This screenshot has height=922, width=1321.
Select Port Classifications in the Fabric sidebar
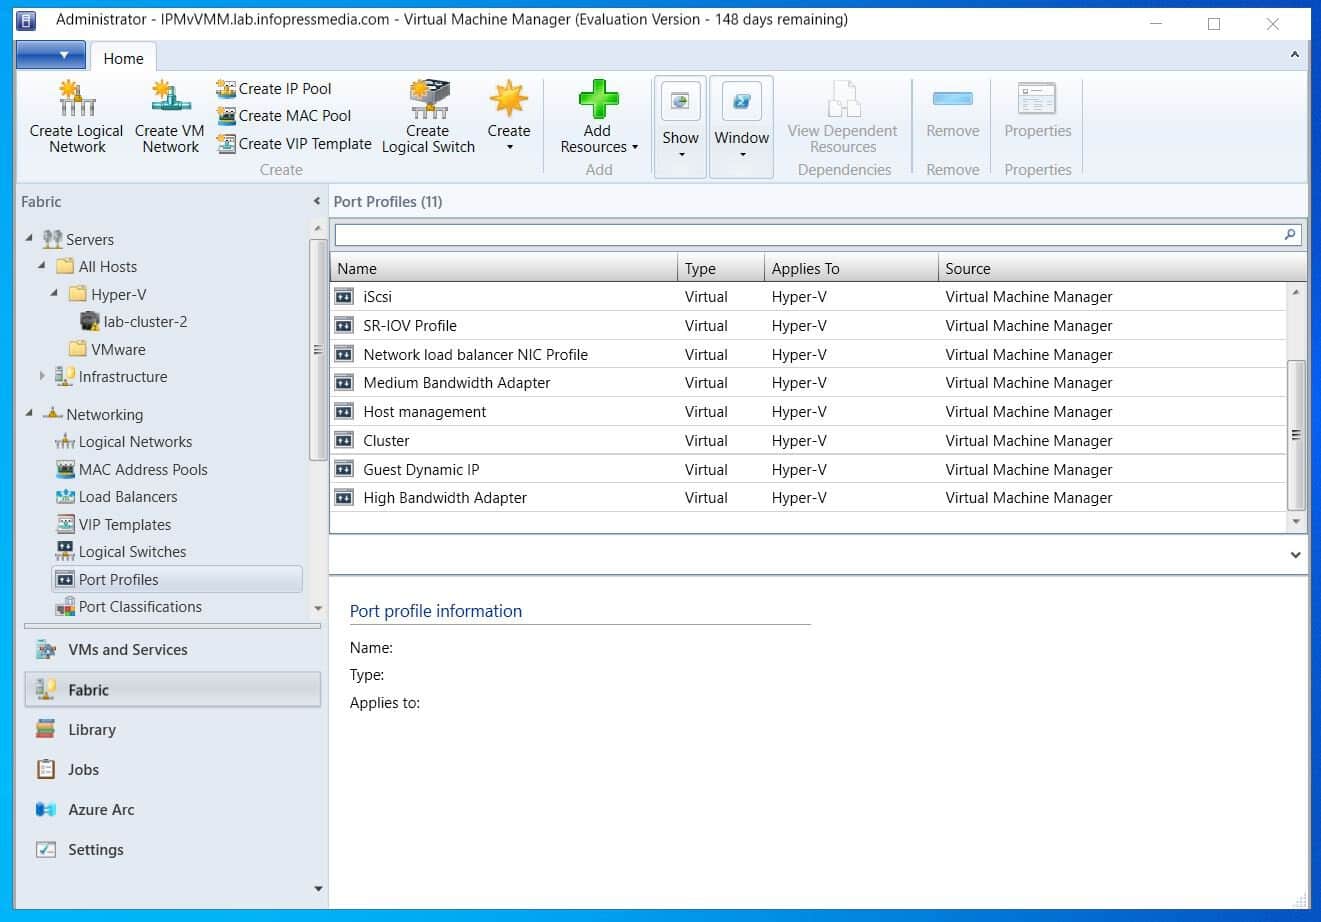point(140,606)
